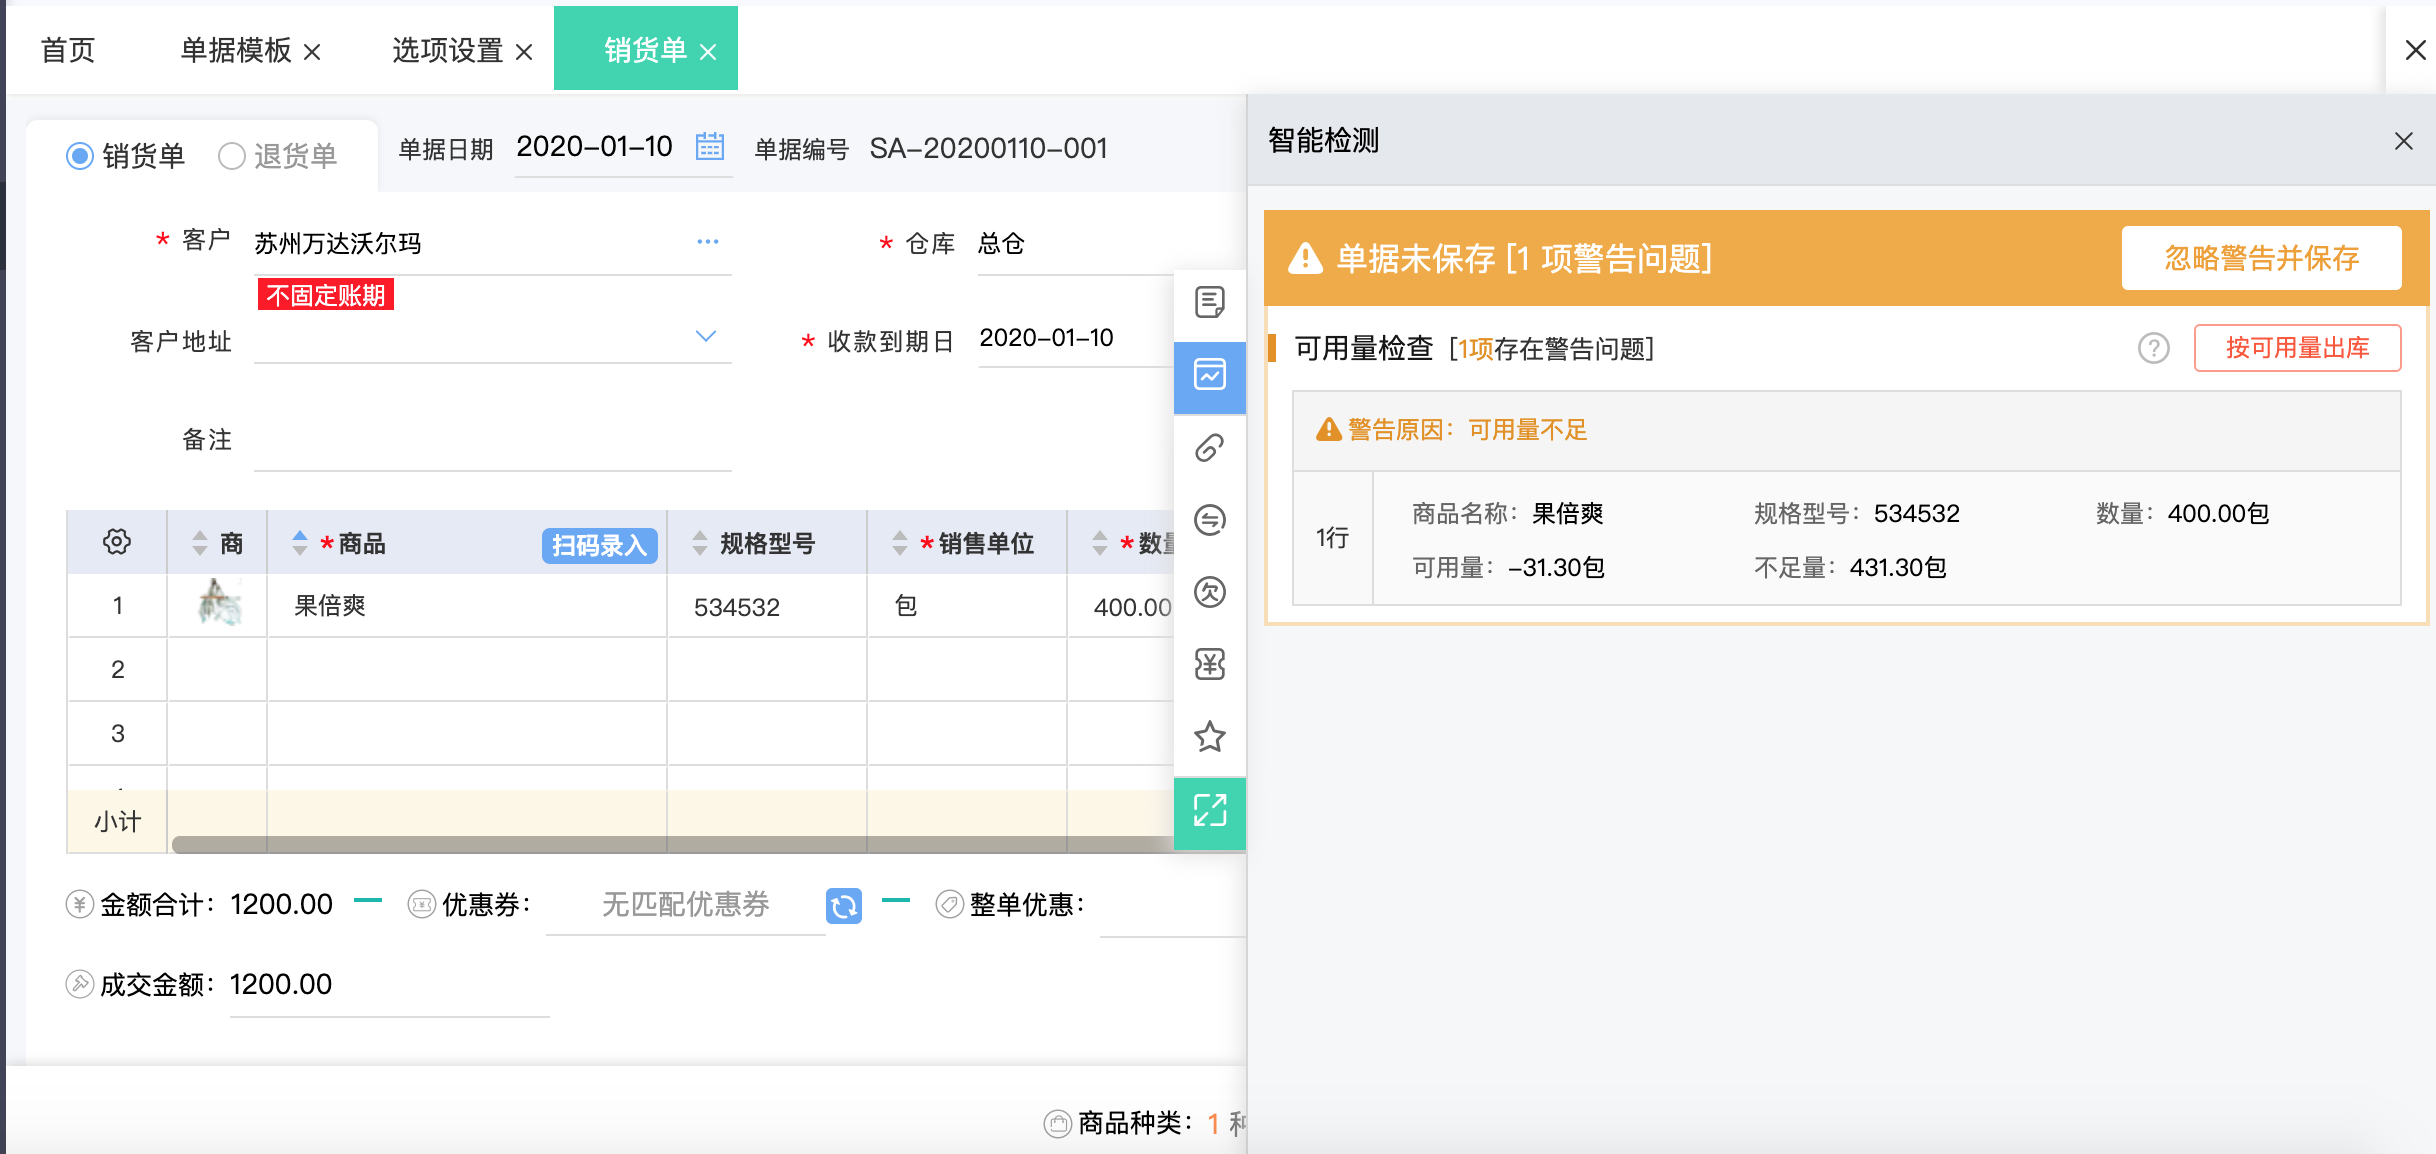Click the 单据日期 calendar icon
The image size is (2436, 1154).
tap(710, 149)
